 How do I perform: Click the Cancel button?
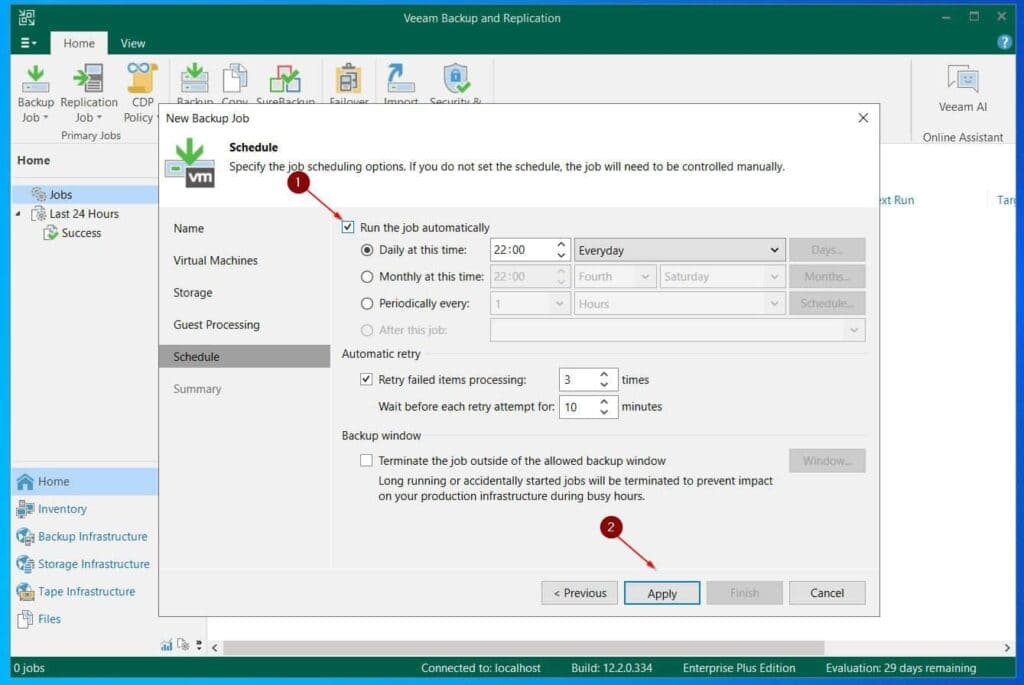click(827, 593)
